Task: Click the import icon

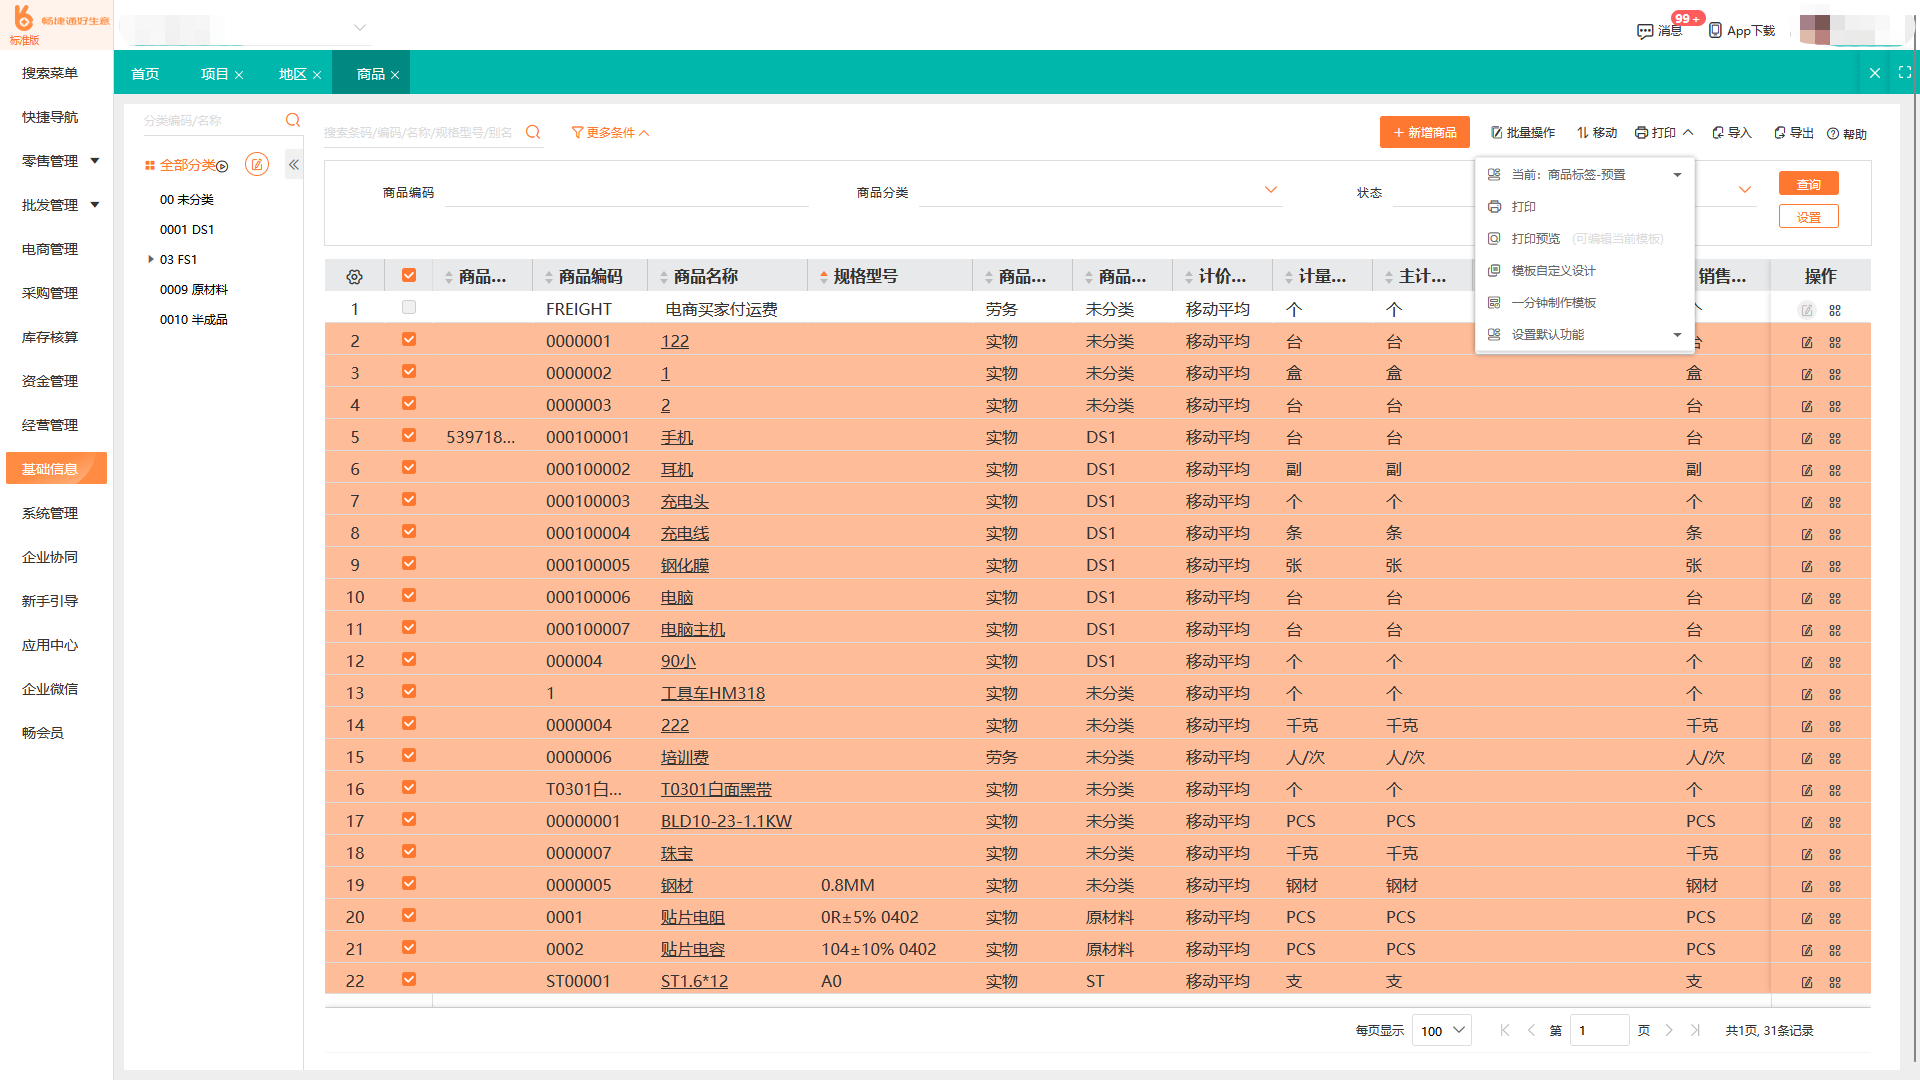Action: [1730, 132]
